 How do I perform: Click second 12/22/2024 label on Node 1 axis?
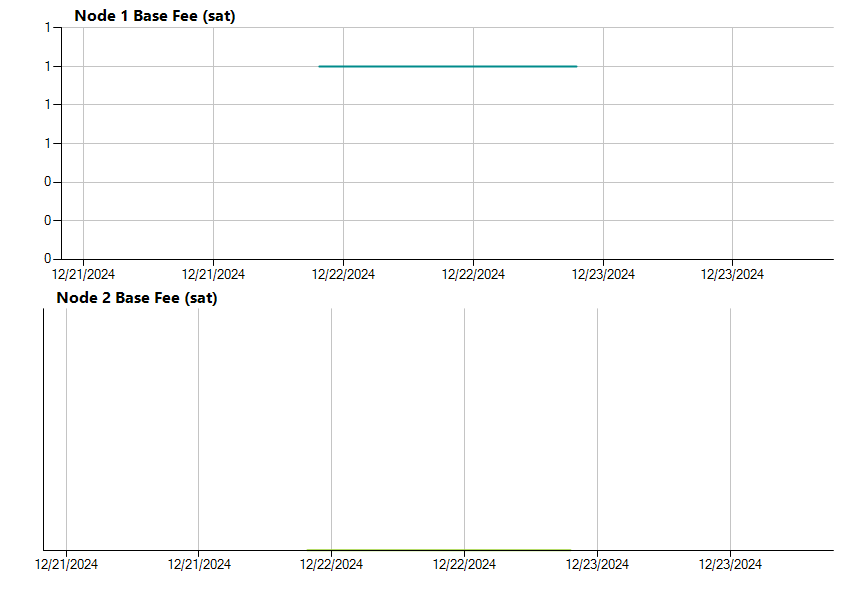tap(473, 274)
